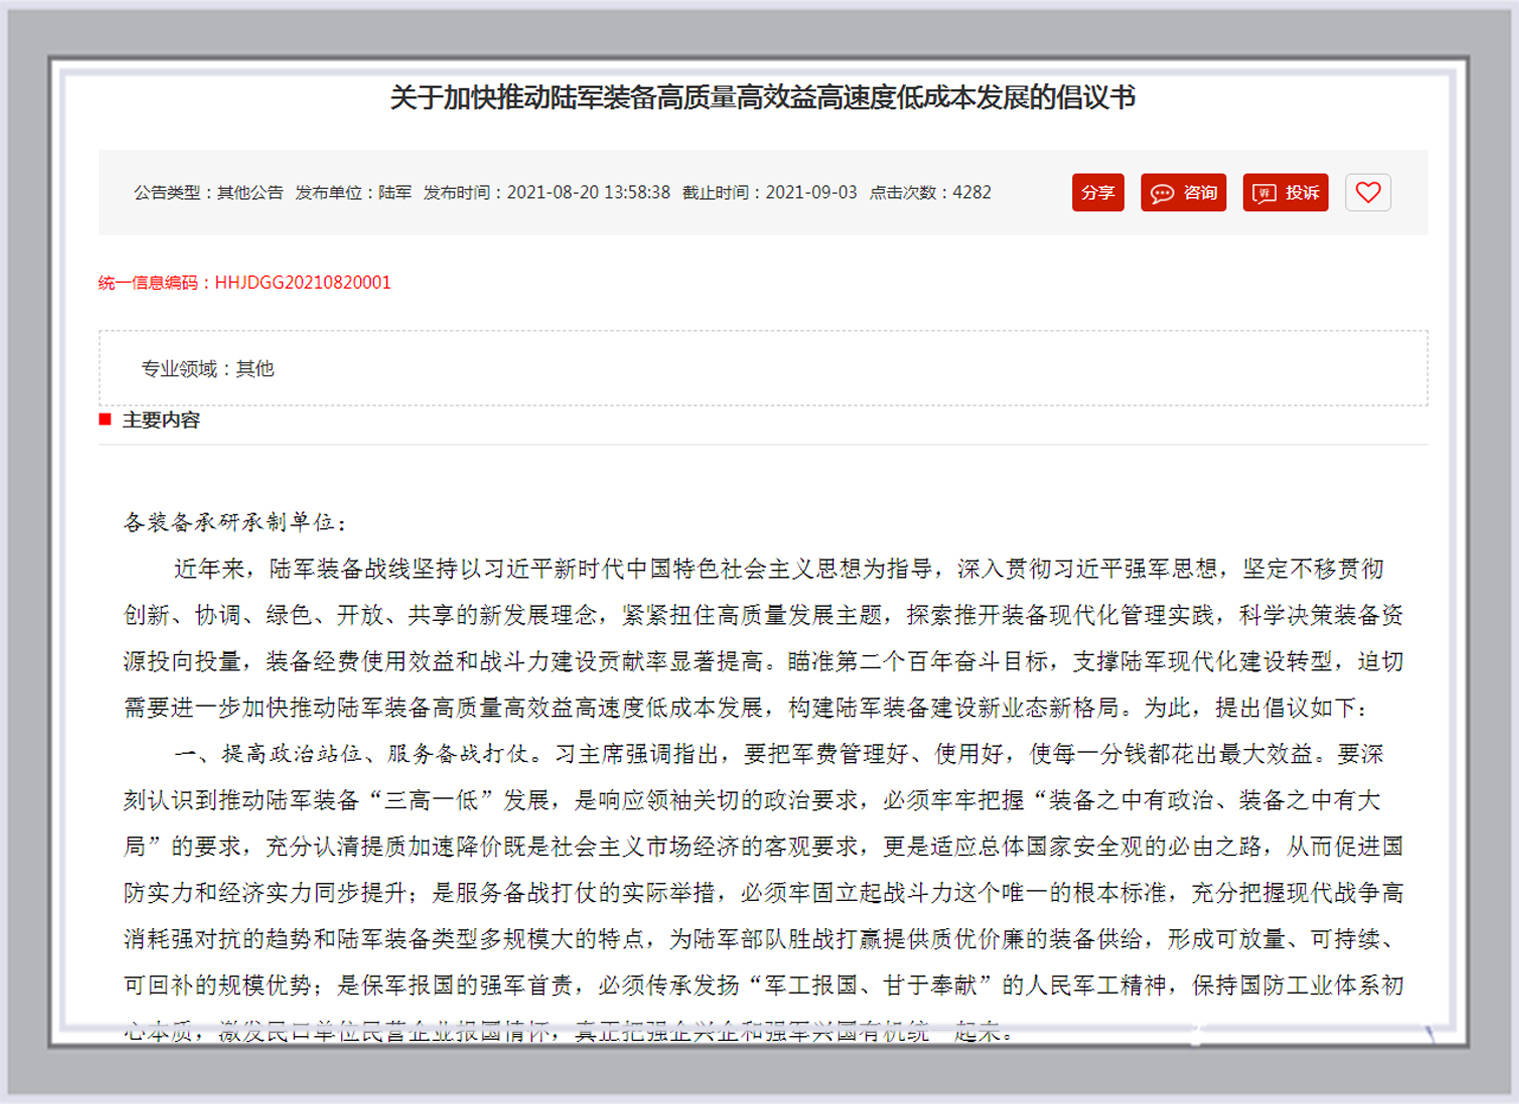This screenshot has width=1519, height=1104.
Task: Click the salutation 各装备承研承制单位
Action: 234,522
